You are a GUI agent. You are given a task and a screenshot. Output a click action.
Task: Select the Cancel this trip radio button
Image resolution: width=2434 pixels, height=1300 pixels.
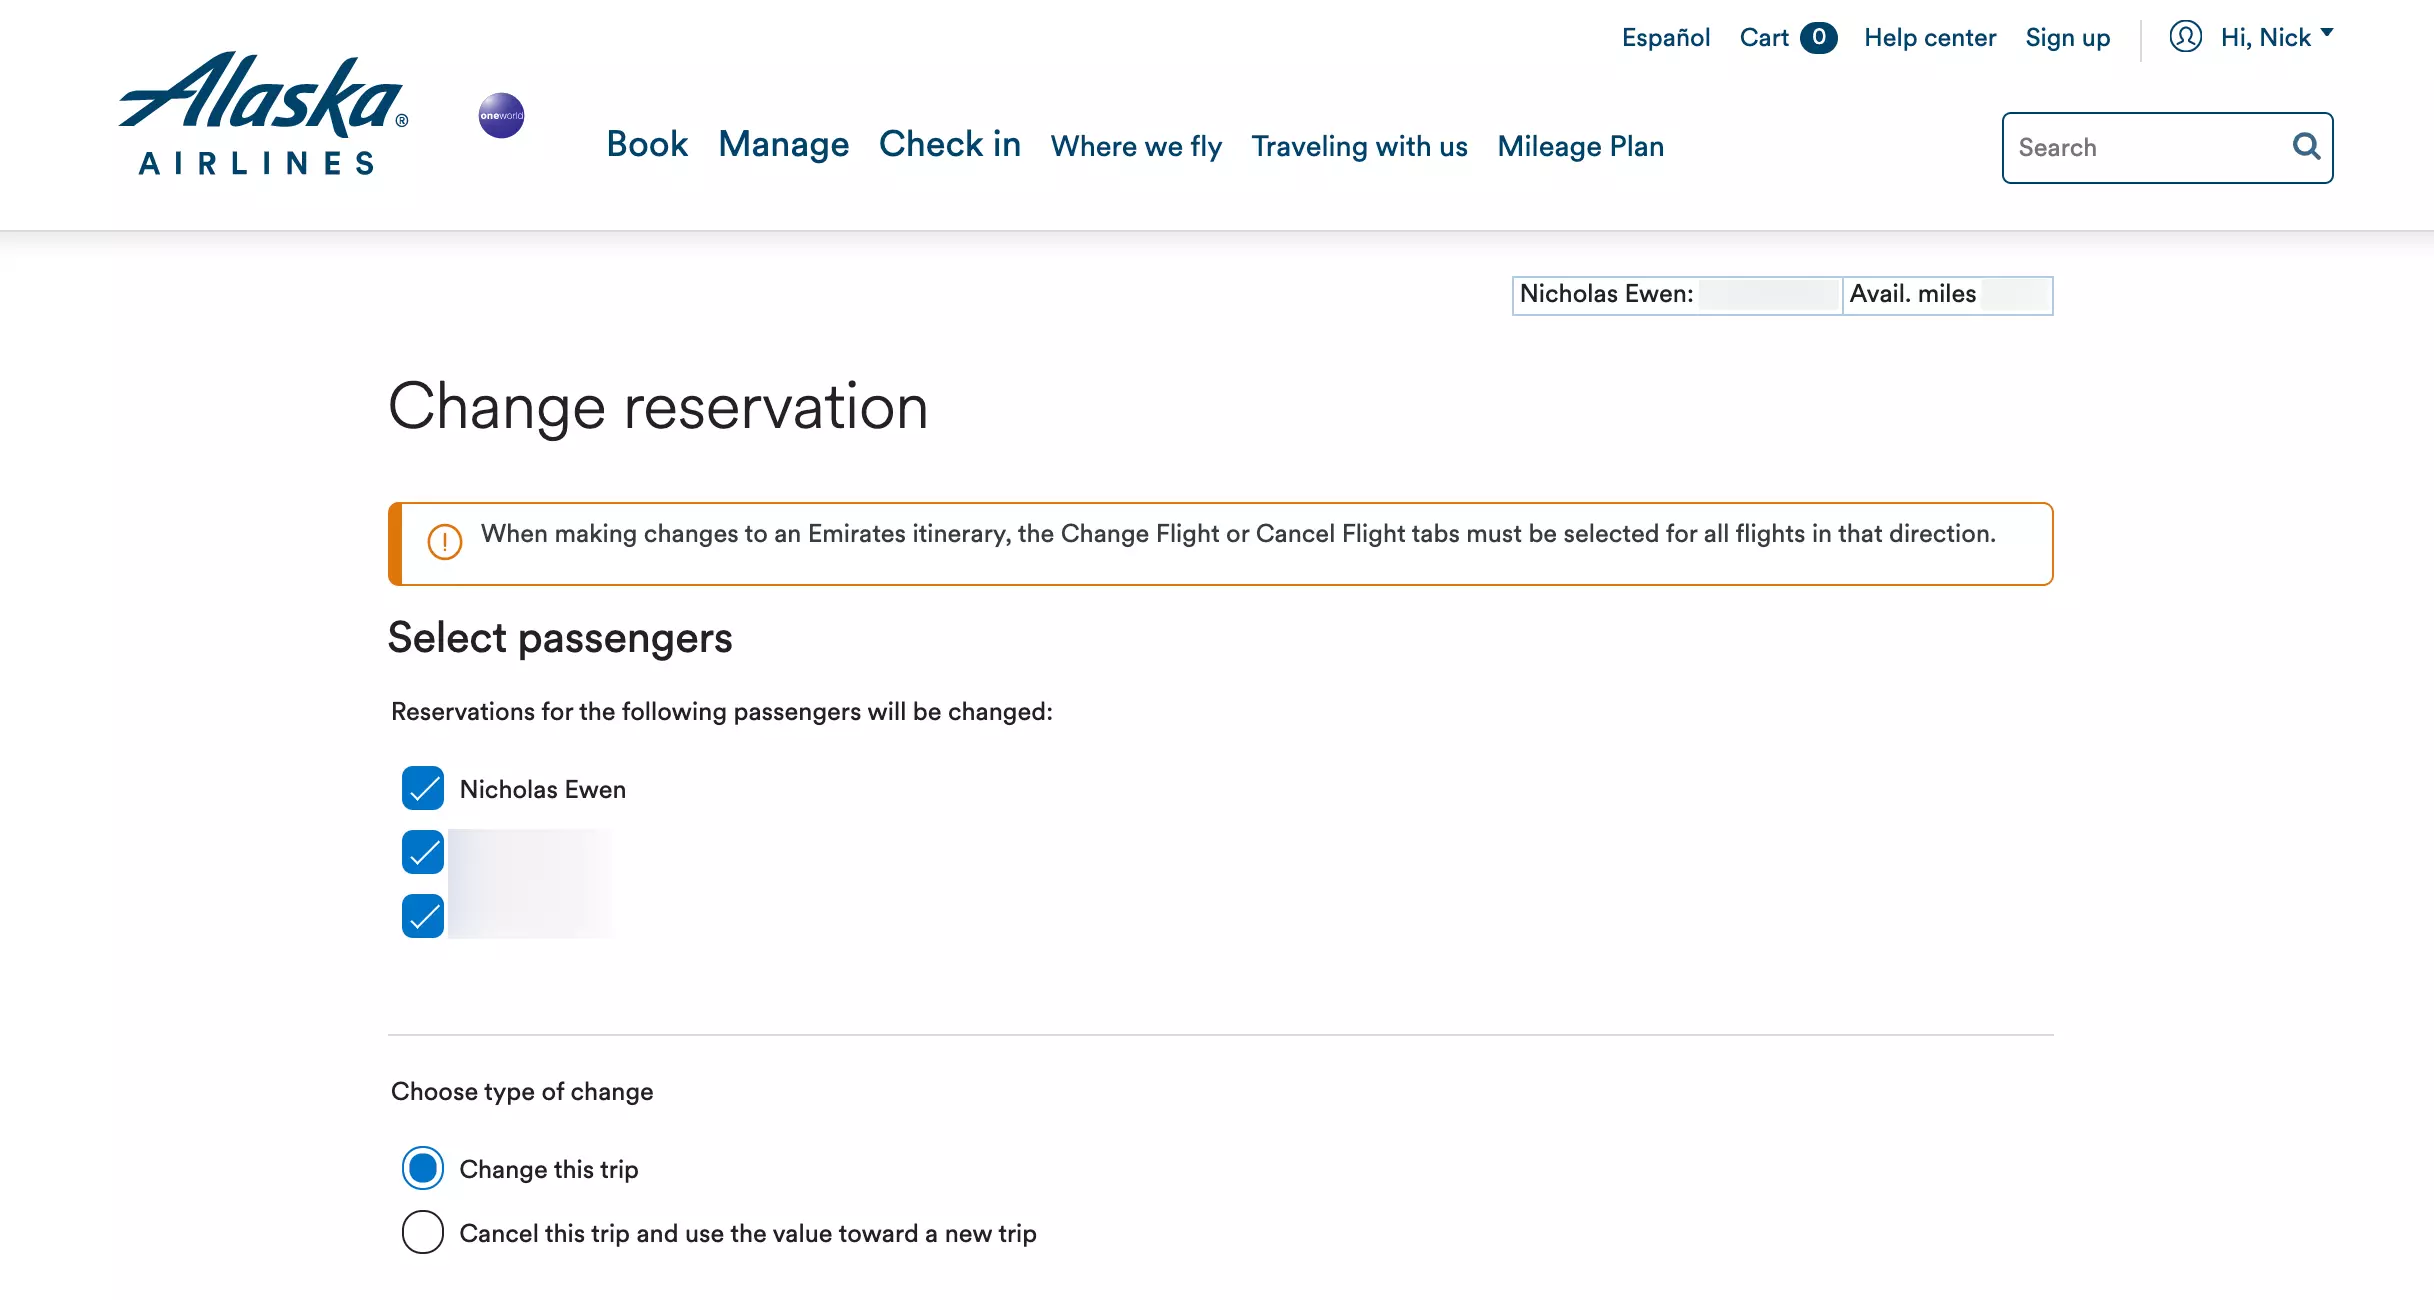[x=422, y=1234]
